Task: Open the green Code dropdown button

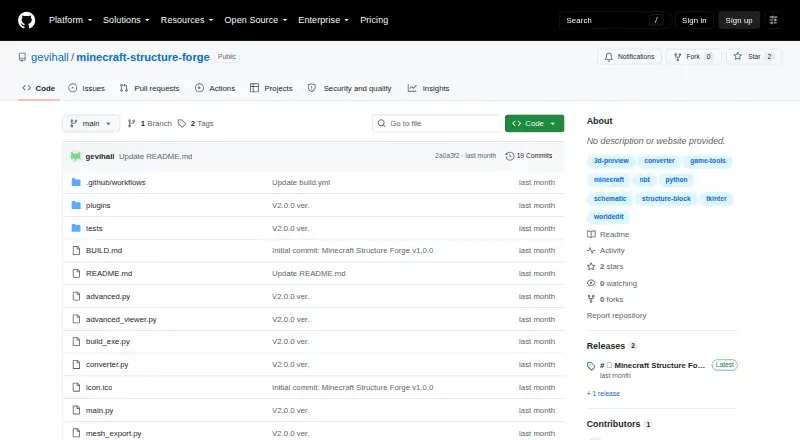Action: (x=534, y=124)
